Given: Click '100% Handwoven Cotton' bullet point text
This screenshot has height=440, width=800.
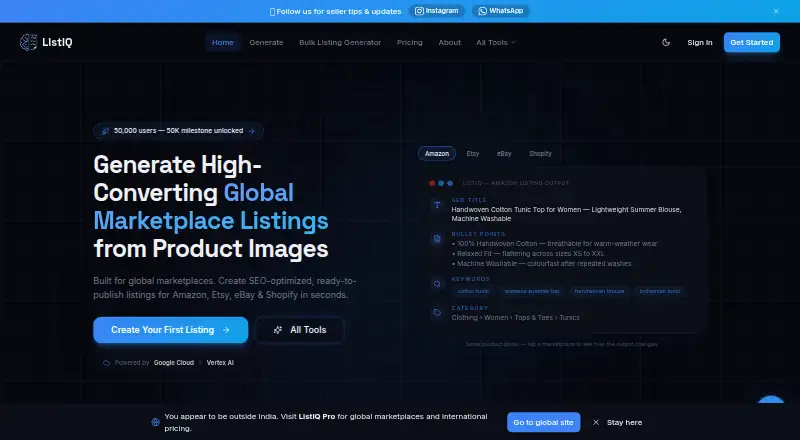Looking at the screenshot, I should point(555,243).
